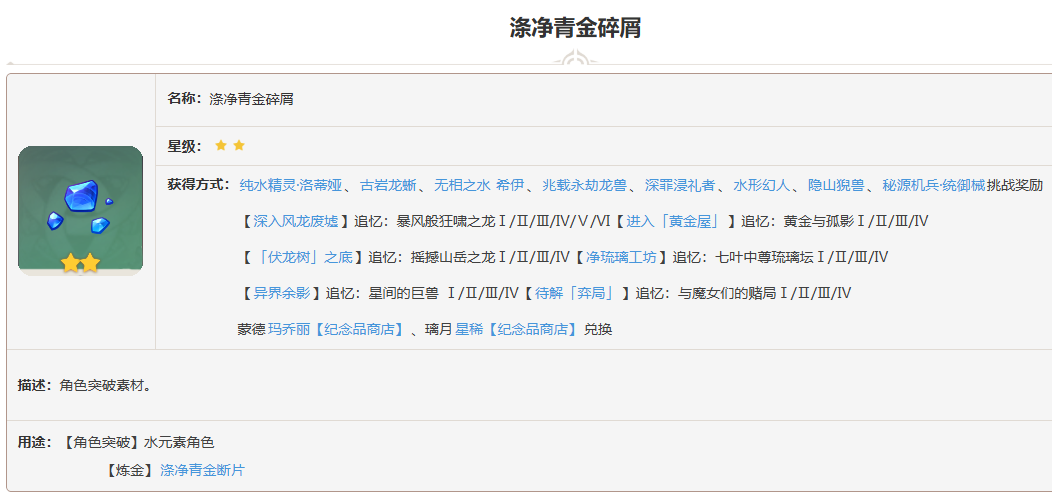Image resolution: width=1052 pixels, height=495 pixels.
Task: Go to 深入风龙废墟 domain page
Action: pos(294,221)
